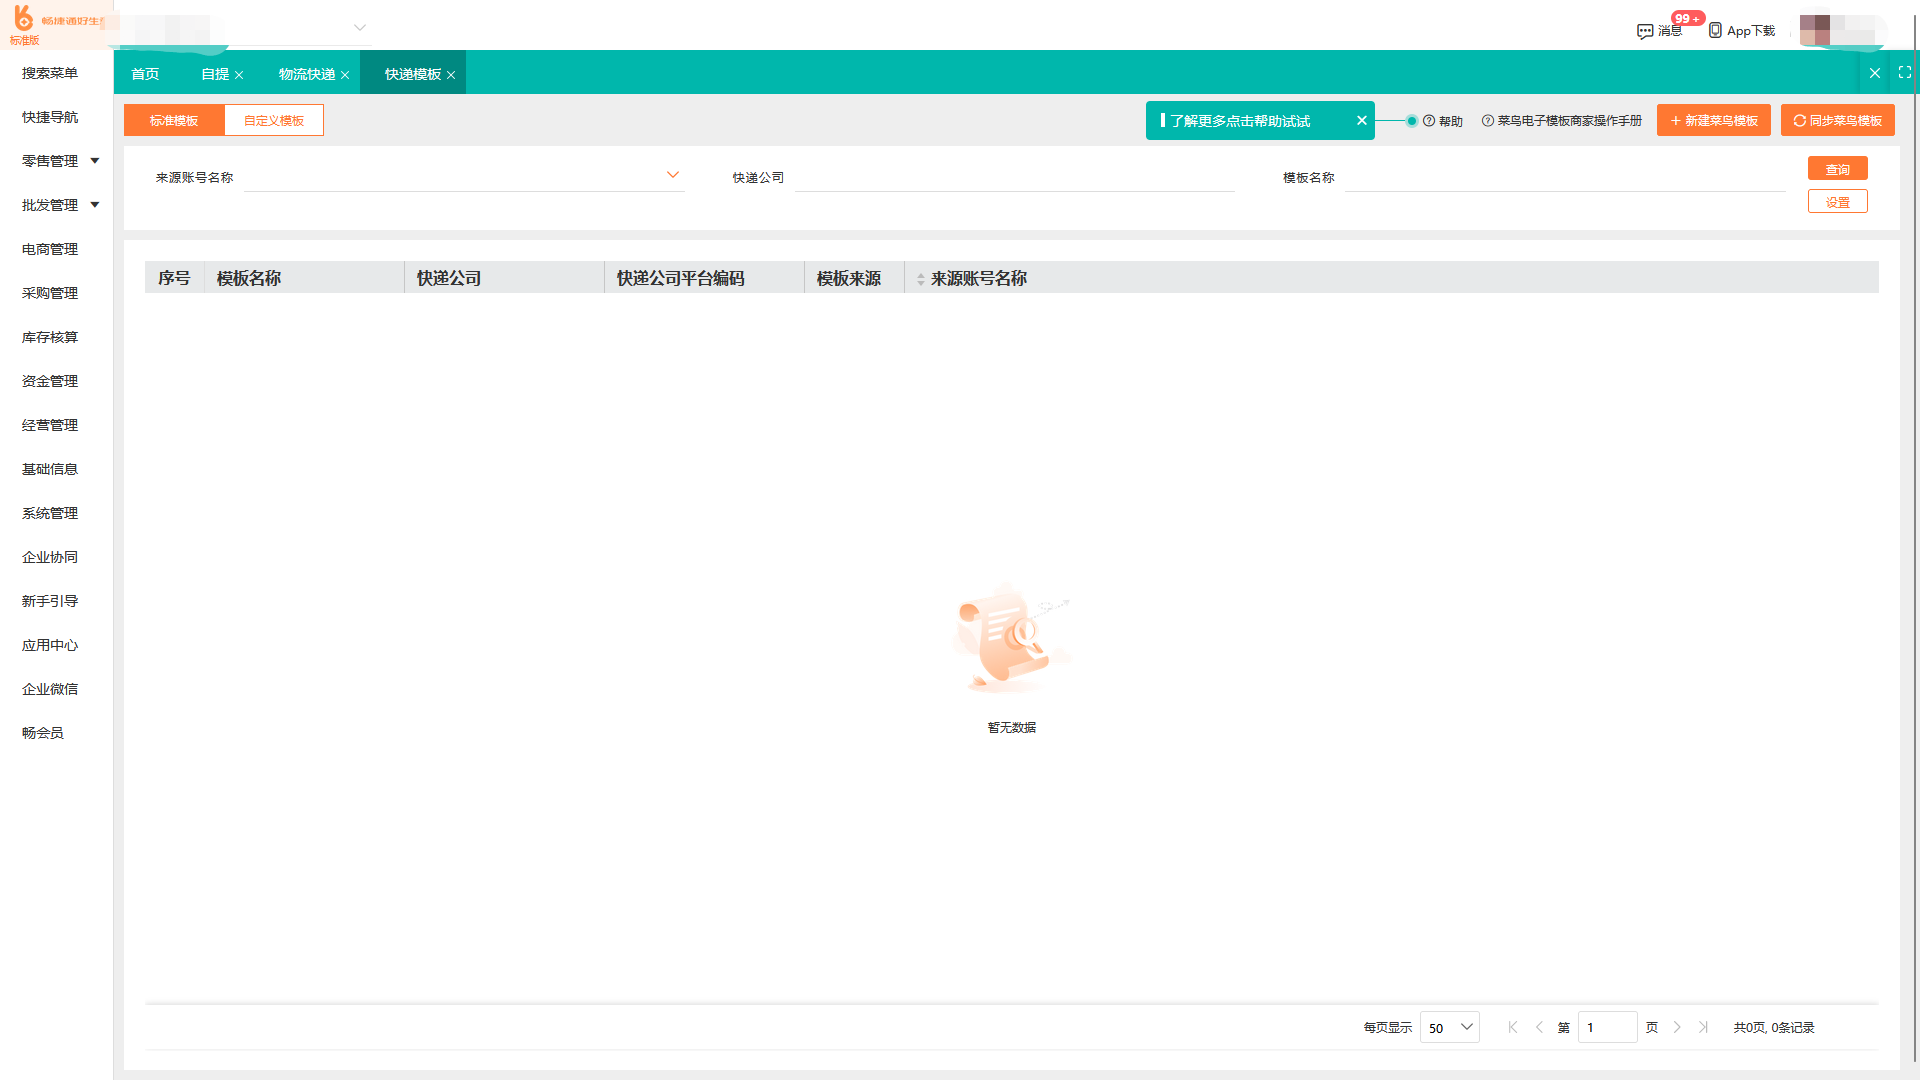Image resolution: width=1920 pixels, height=1080 pixels.
Task: Expand the 每页显示 50 dropdown
Action: 1452,1027
